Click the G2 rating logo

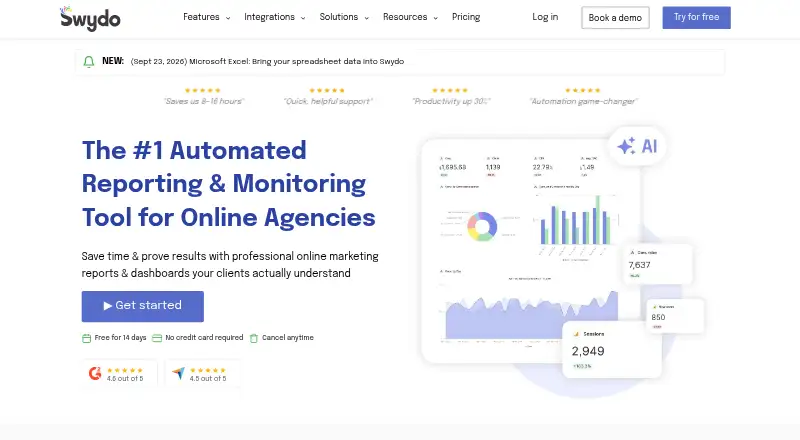click(x=95, y=374)
